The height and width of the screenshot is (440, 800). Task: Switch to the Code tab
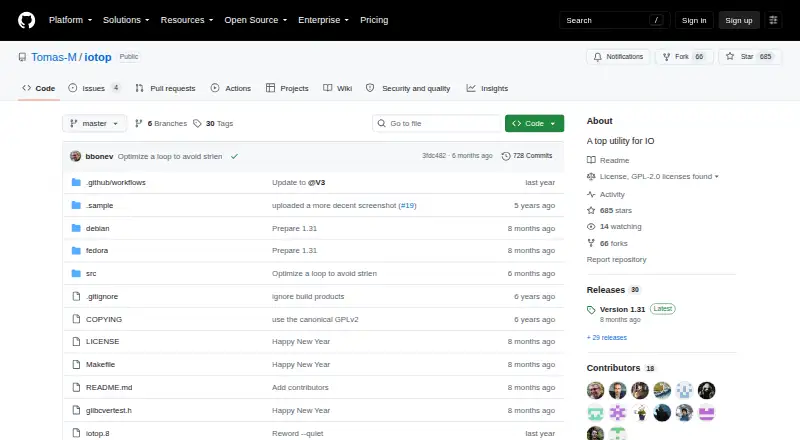(39, 88)
